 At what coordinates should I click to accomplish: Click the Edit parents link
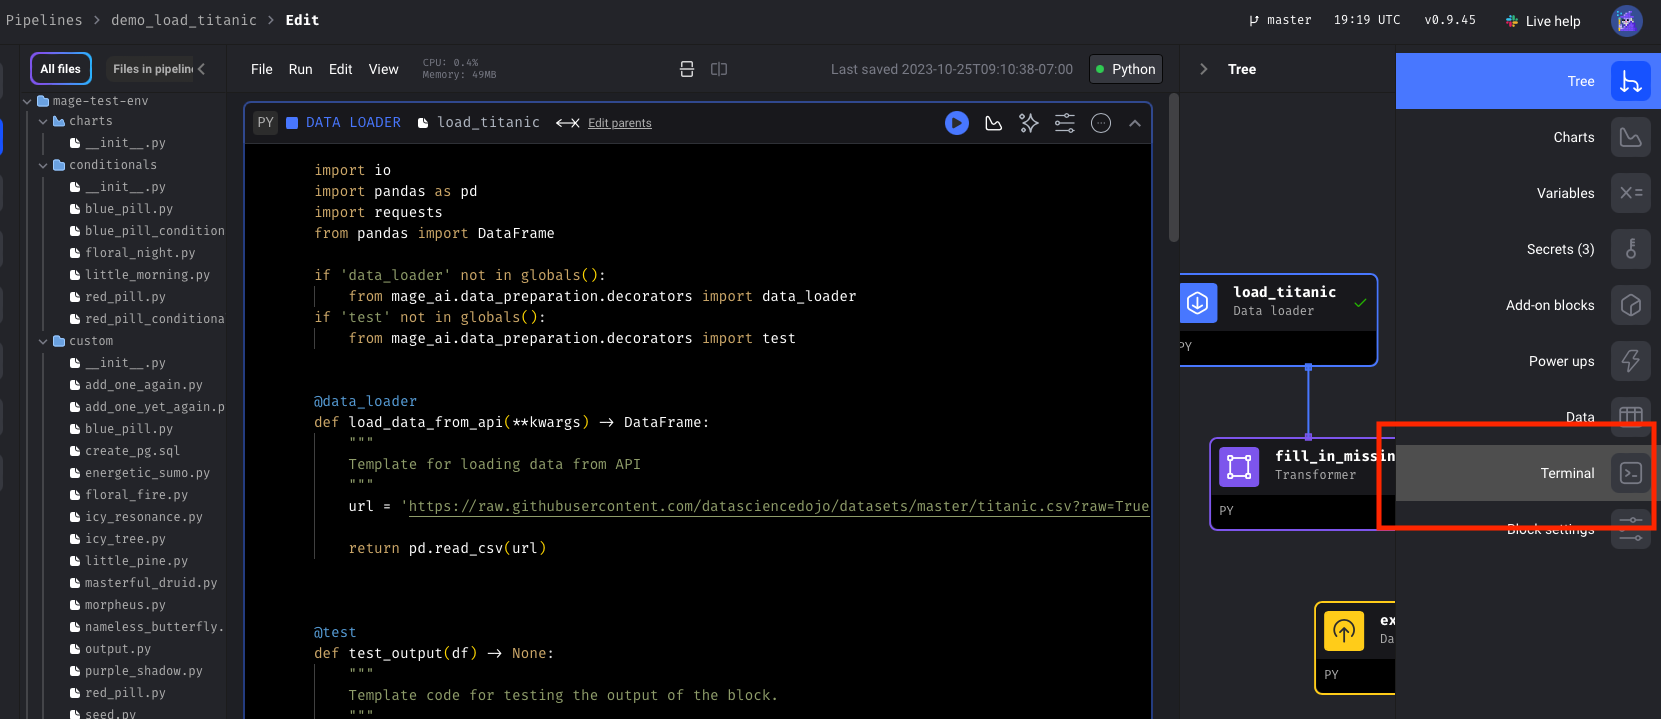(x=619, y=123)
